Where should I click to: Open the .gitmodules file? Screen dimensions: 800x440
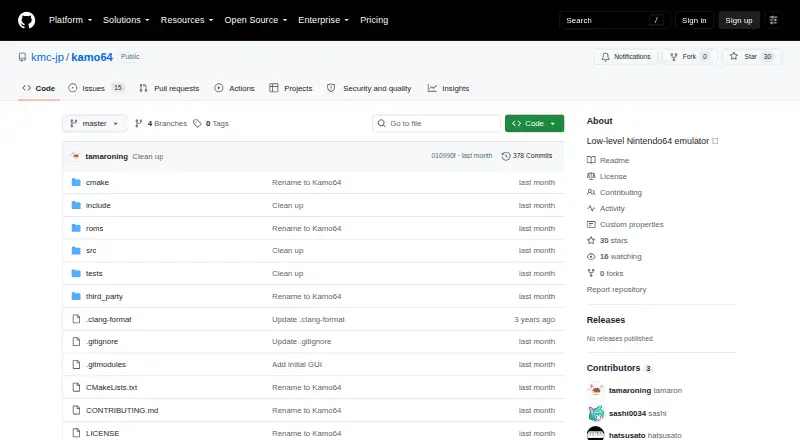pos(106,364)
